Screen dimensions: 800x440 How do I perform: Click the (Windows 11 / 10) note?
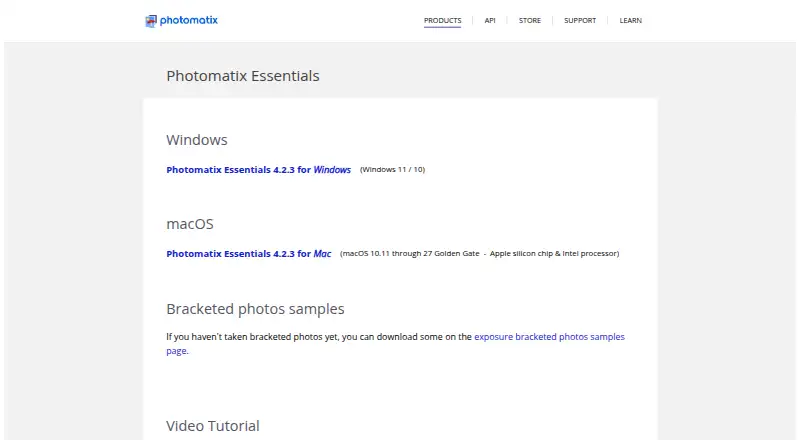392,169
